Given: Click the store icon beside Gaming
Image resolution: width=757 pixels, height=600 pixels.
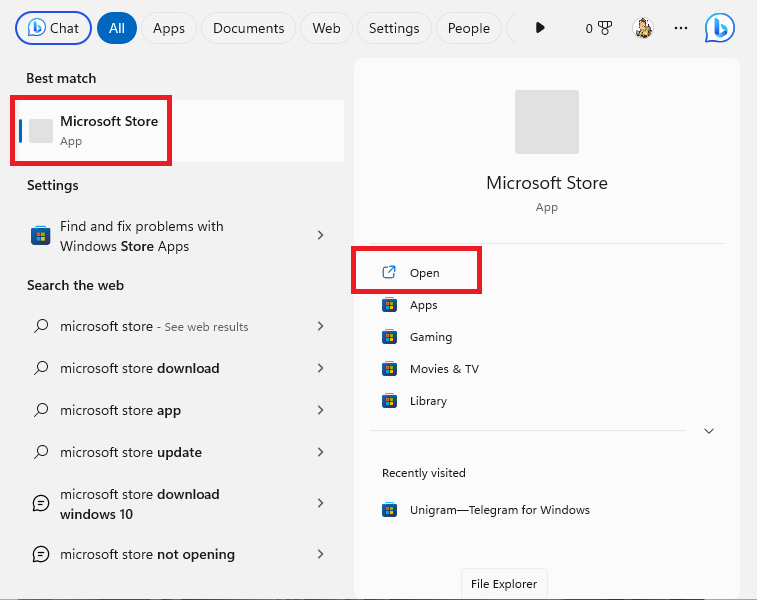Looking at the screenshot, I should [x=389, y=336].
